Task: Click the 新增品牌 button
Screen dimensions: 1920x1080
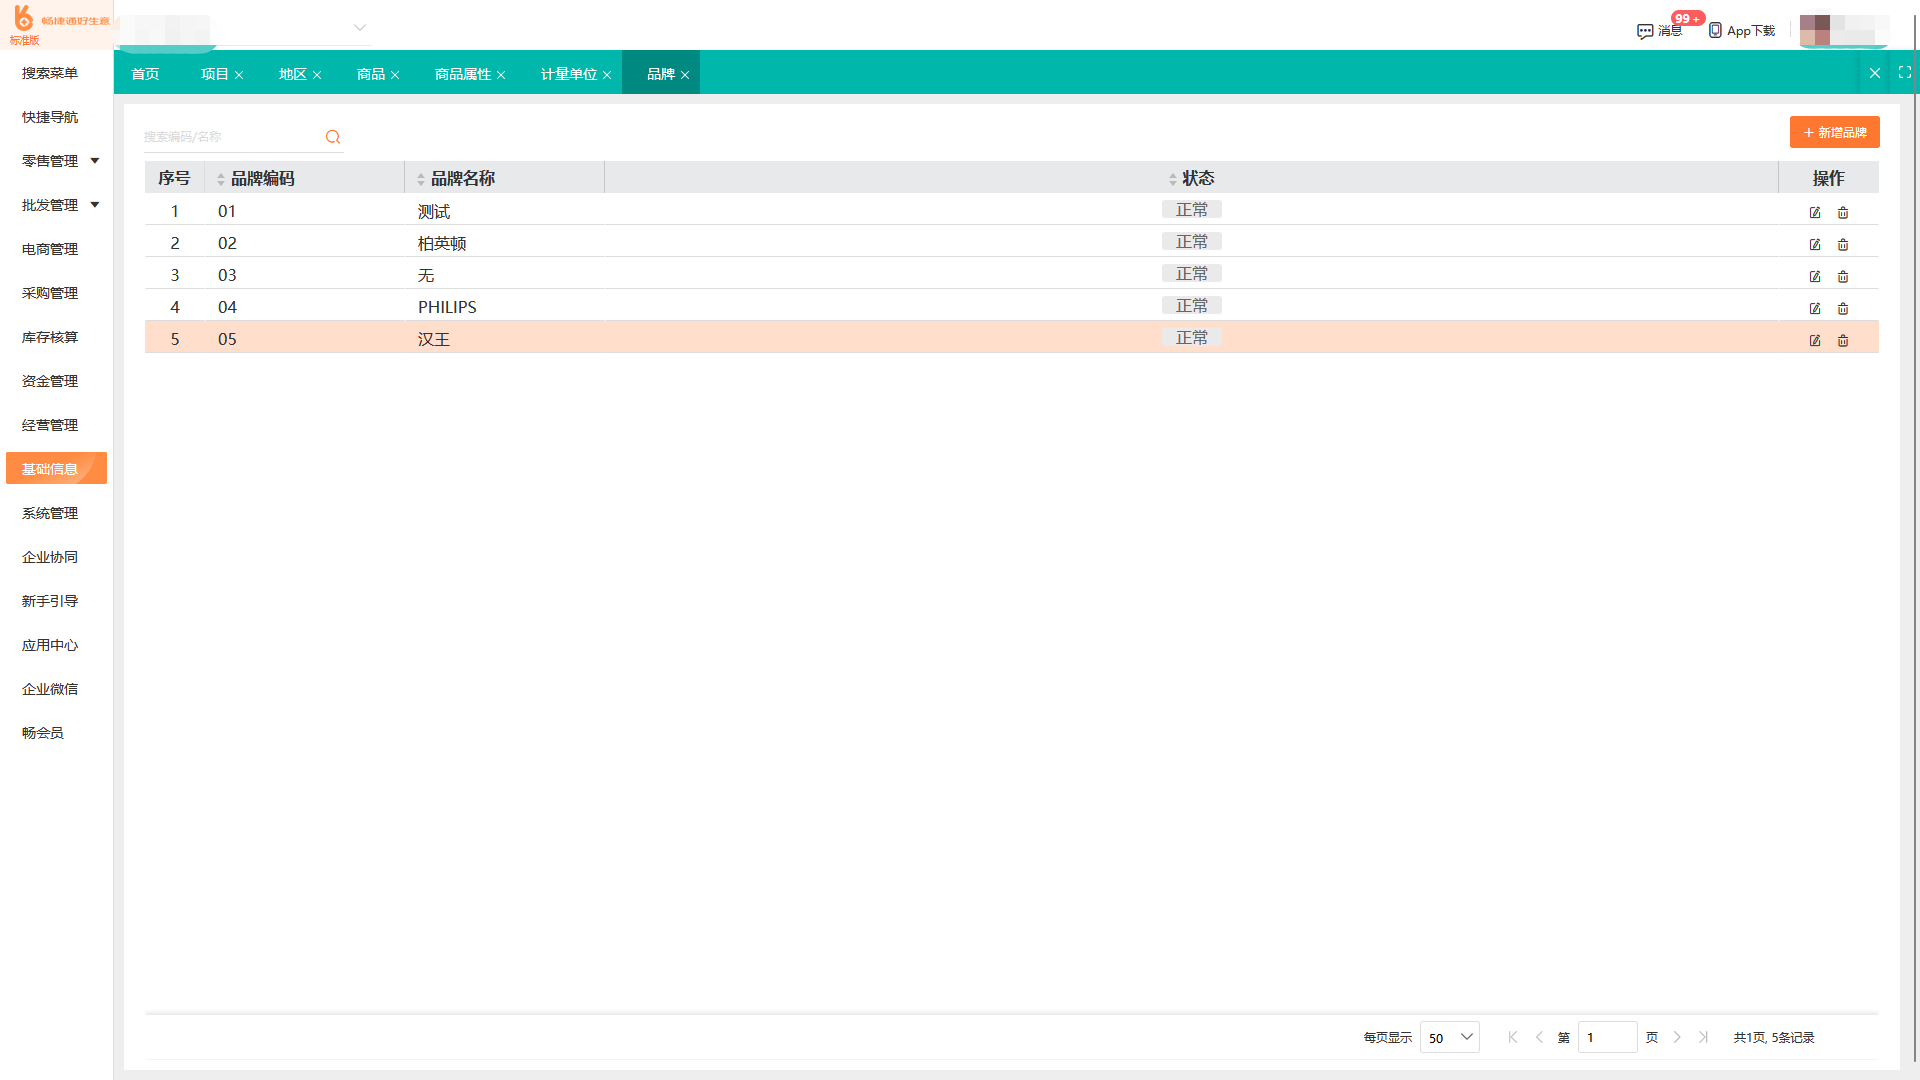Action: [1834, 132]
